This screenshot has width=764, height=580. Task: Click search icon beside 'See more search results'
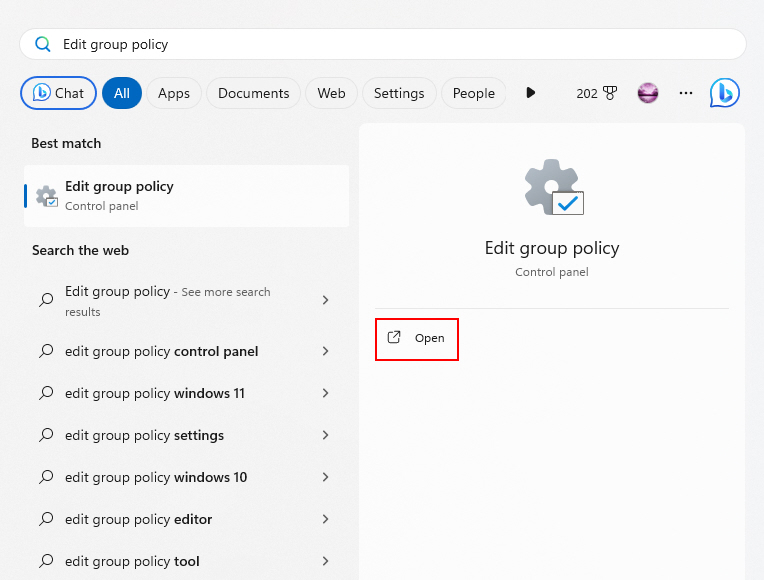(x=46, y=300)
